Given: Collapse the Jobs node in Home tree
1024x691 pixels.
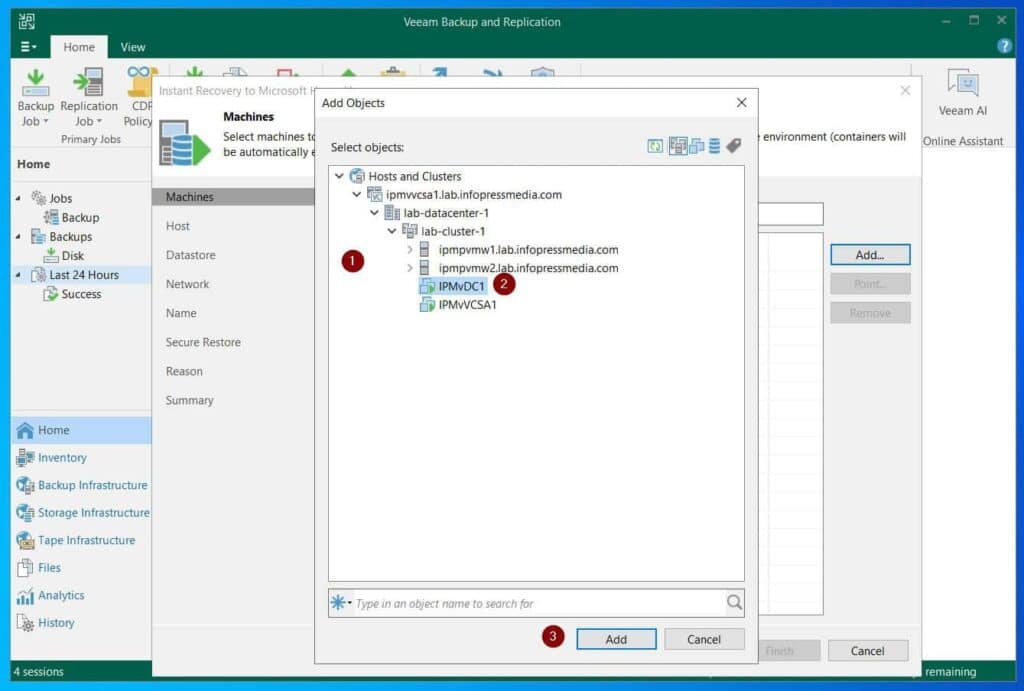Looking at the screenshot, I should tap(18, 198).
